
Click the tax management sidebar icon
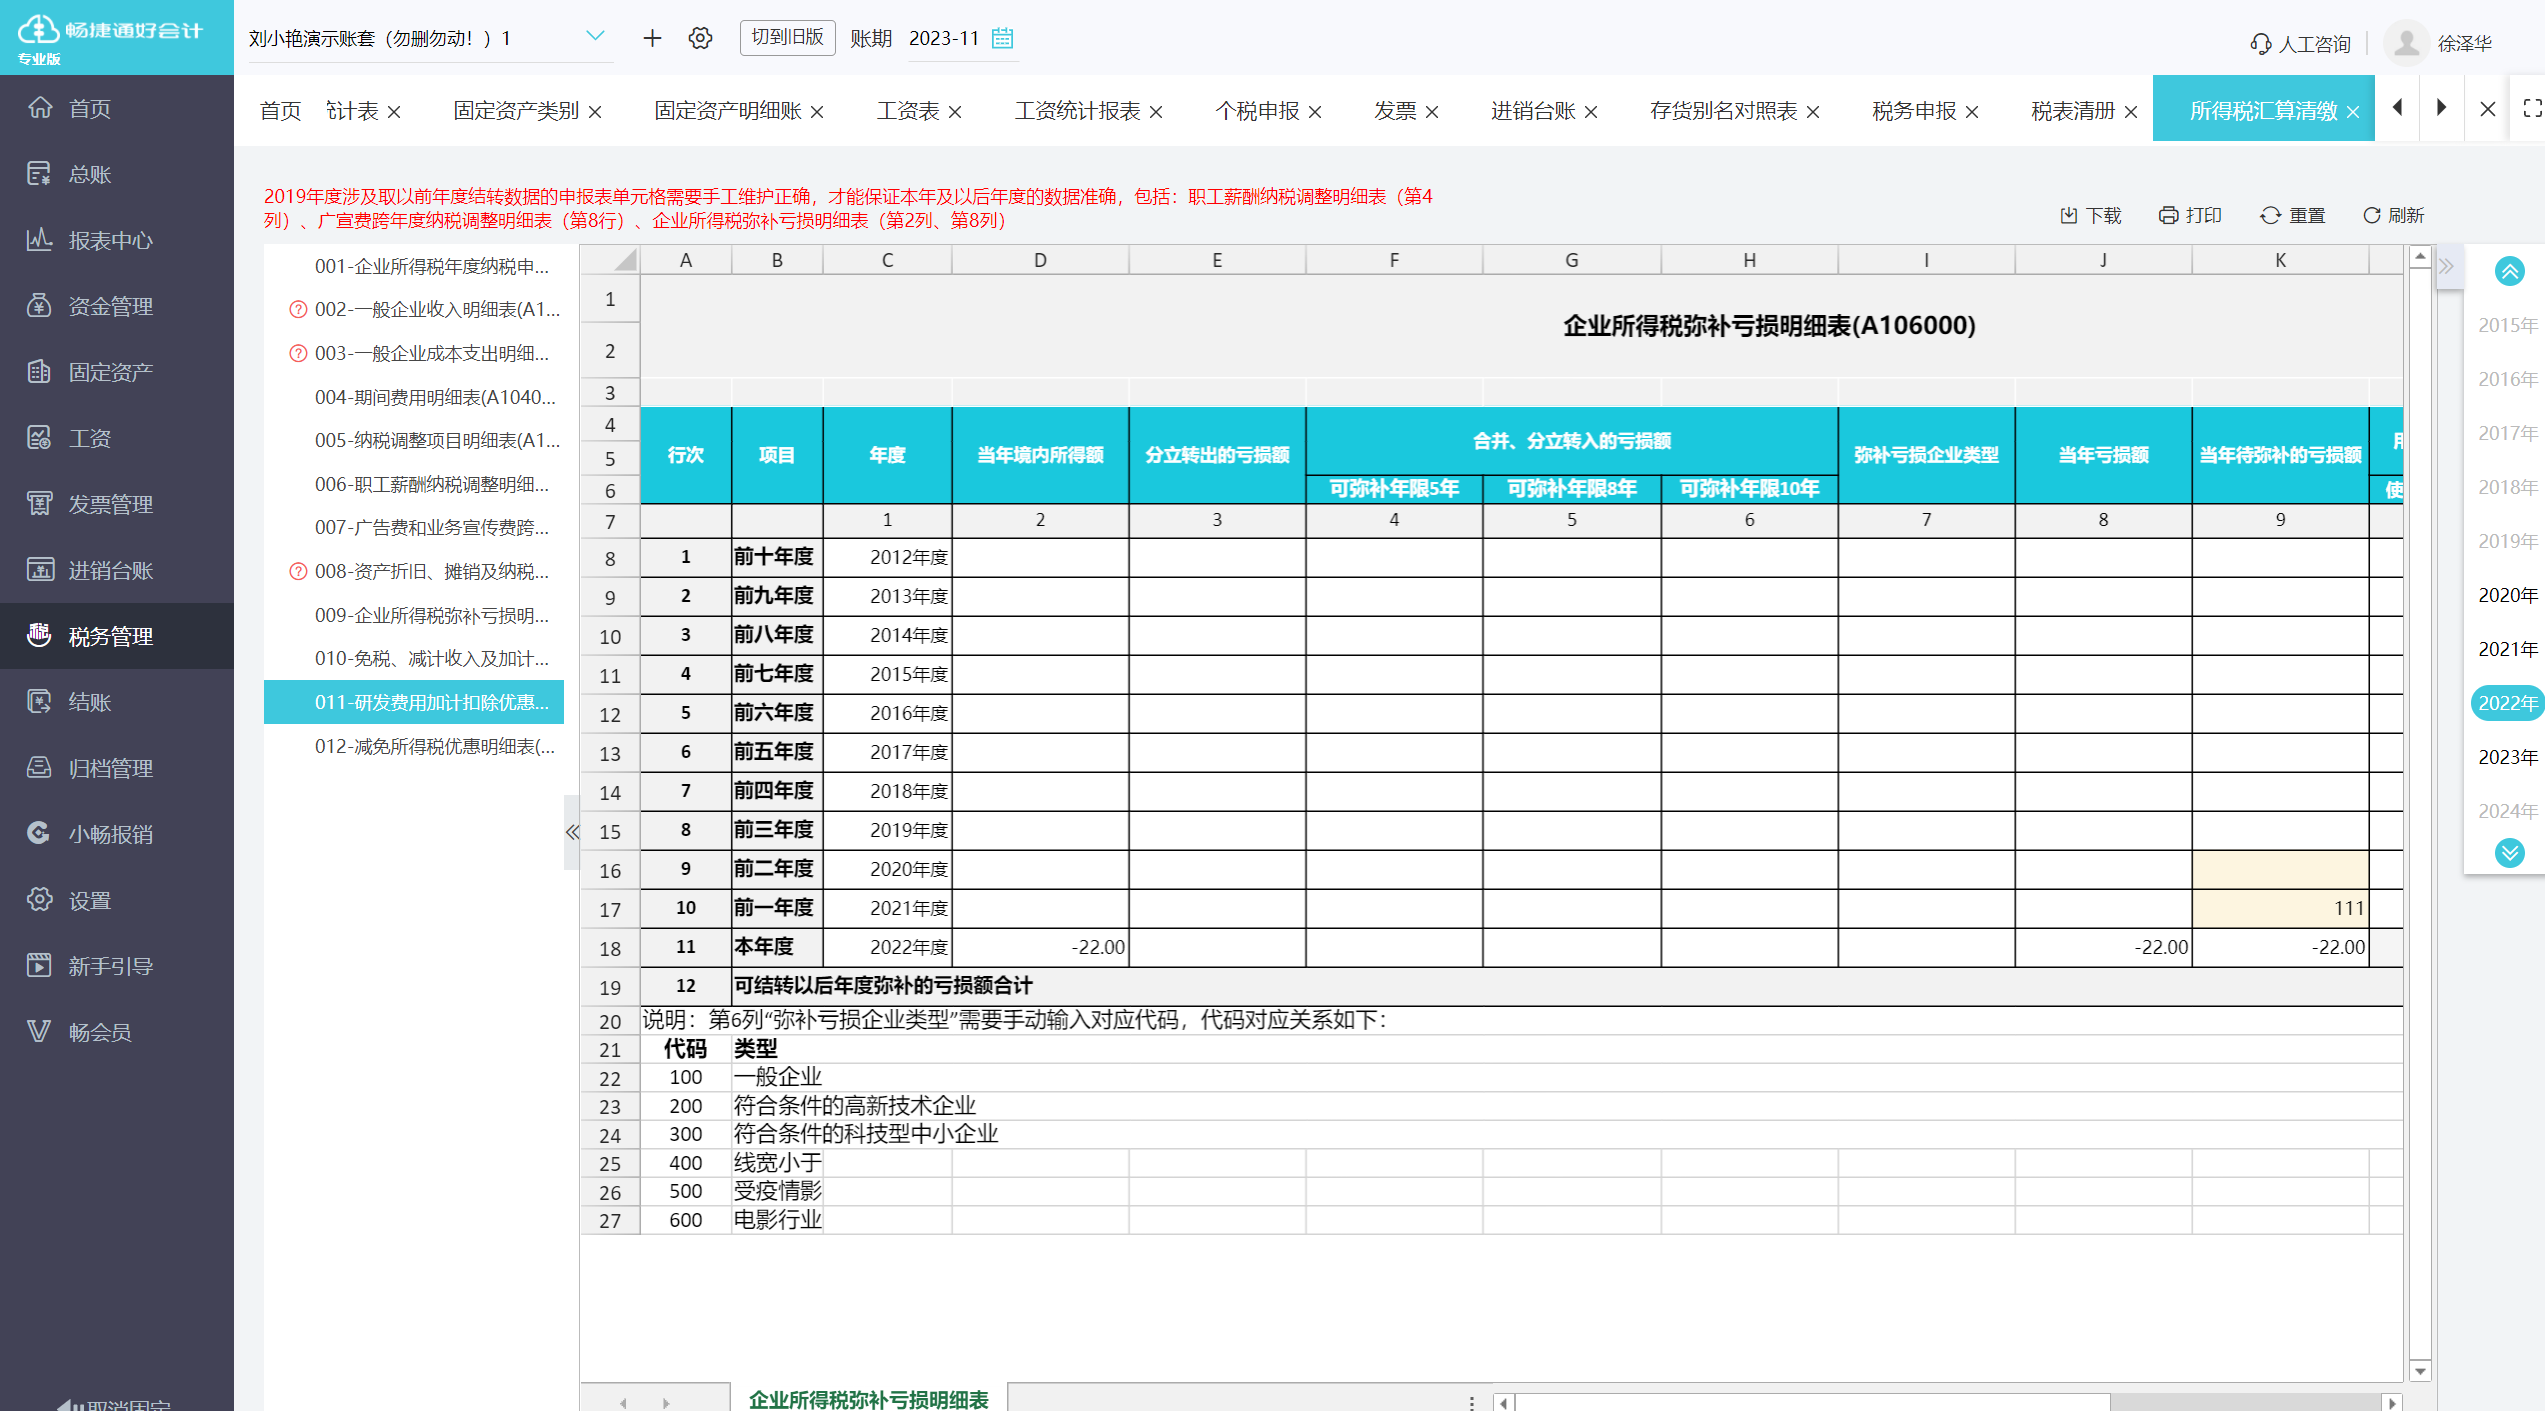pyautogui.click(x=45, y=634)
